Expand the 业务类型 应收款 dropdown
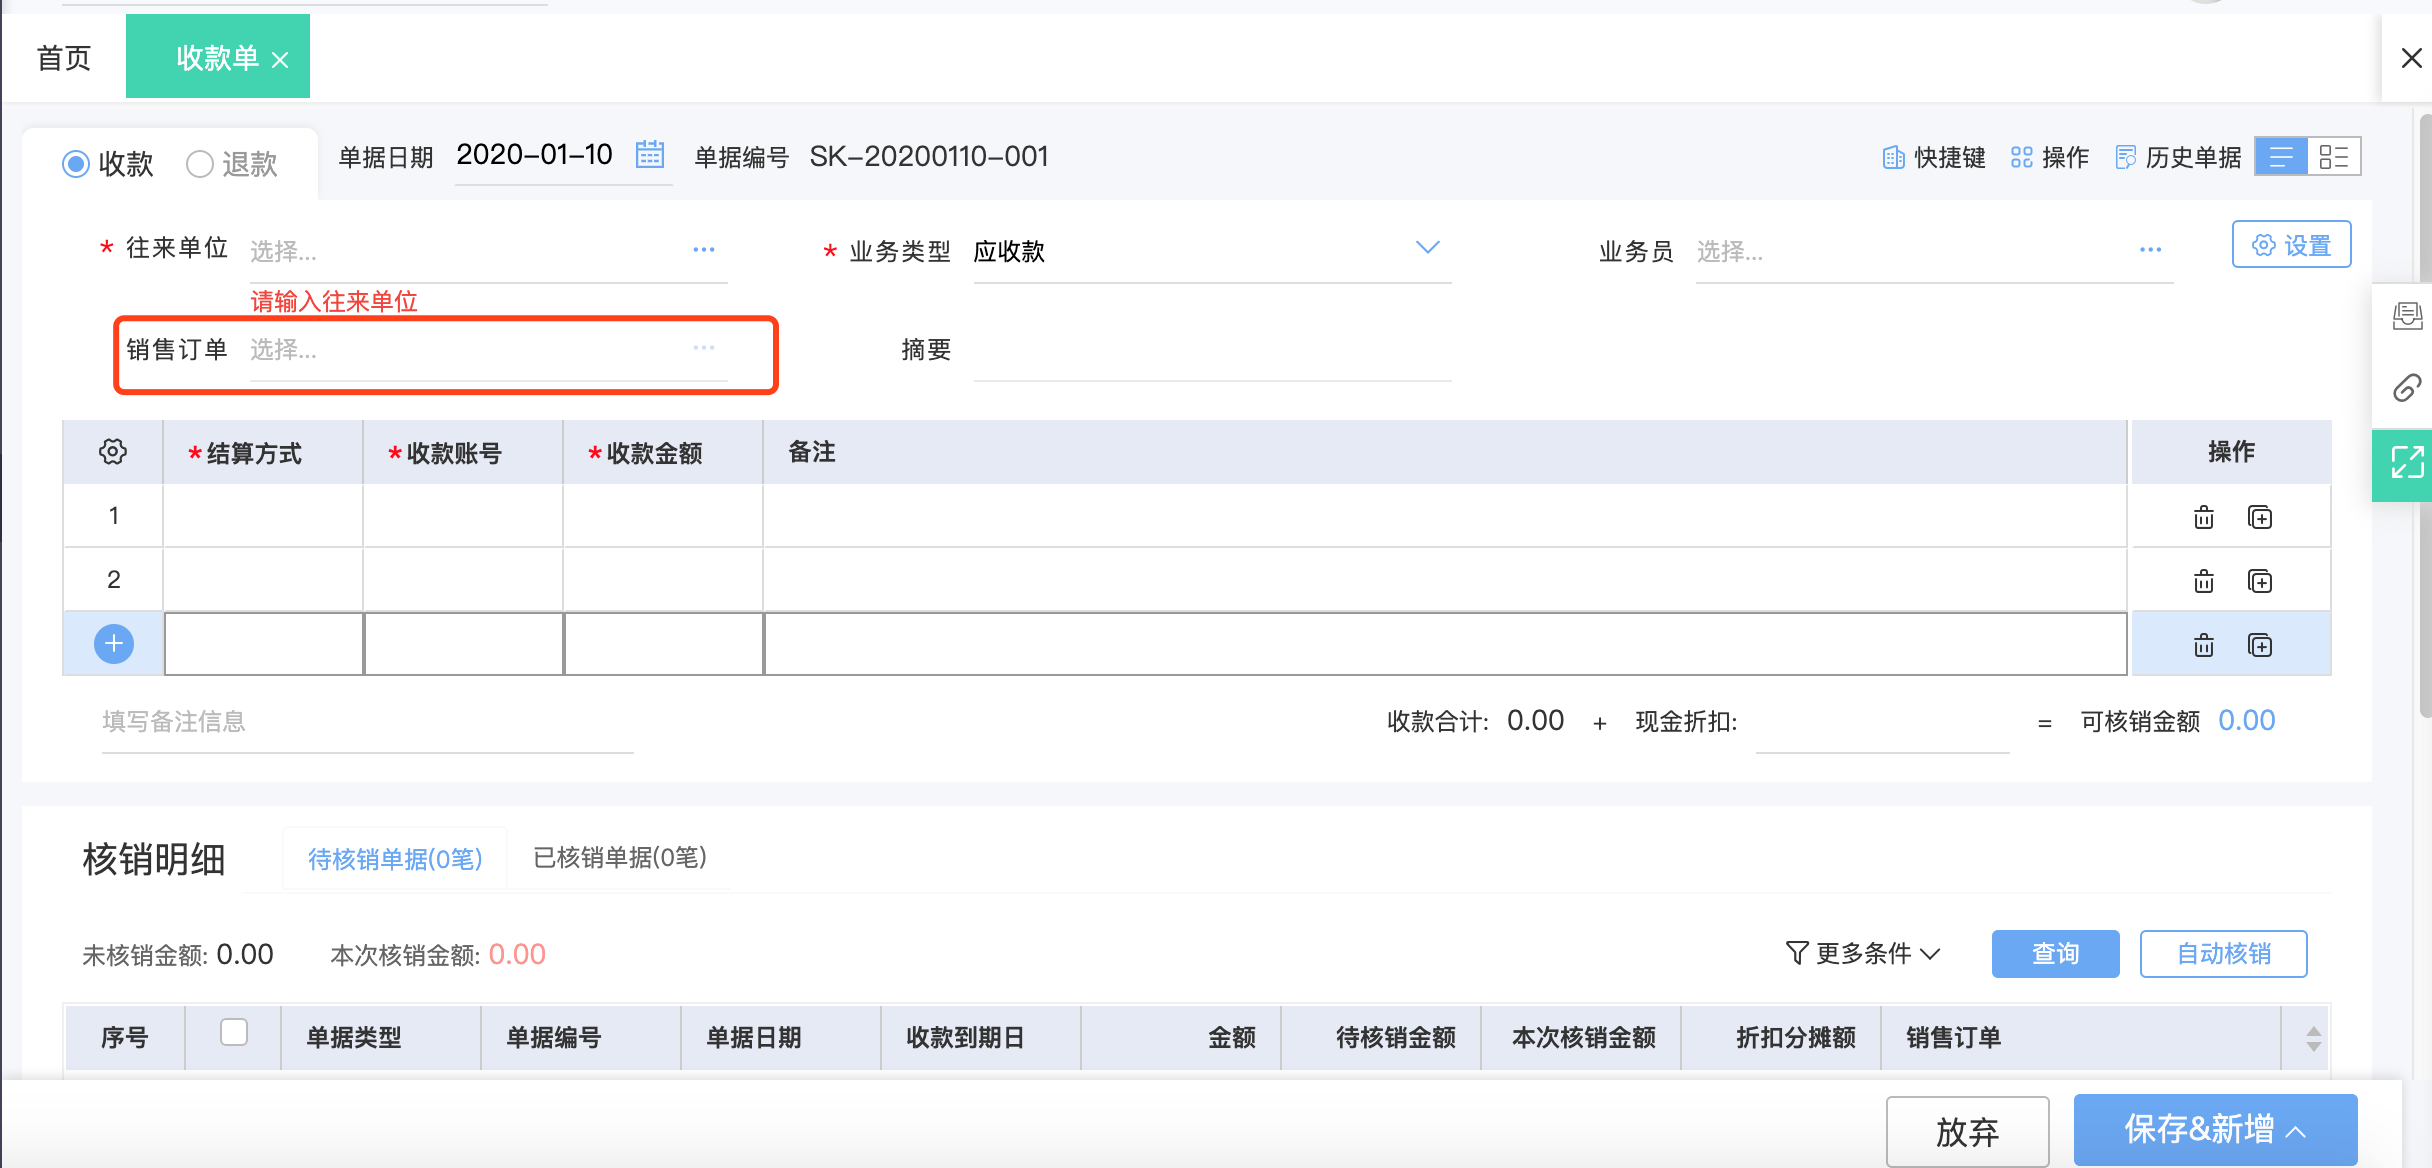Screen dimensions: 2432x1168 coord(1427,248)
